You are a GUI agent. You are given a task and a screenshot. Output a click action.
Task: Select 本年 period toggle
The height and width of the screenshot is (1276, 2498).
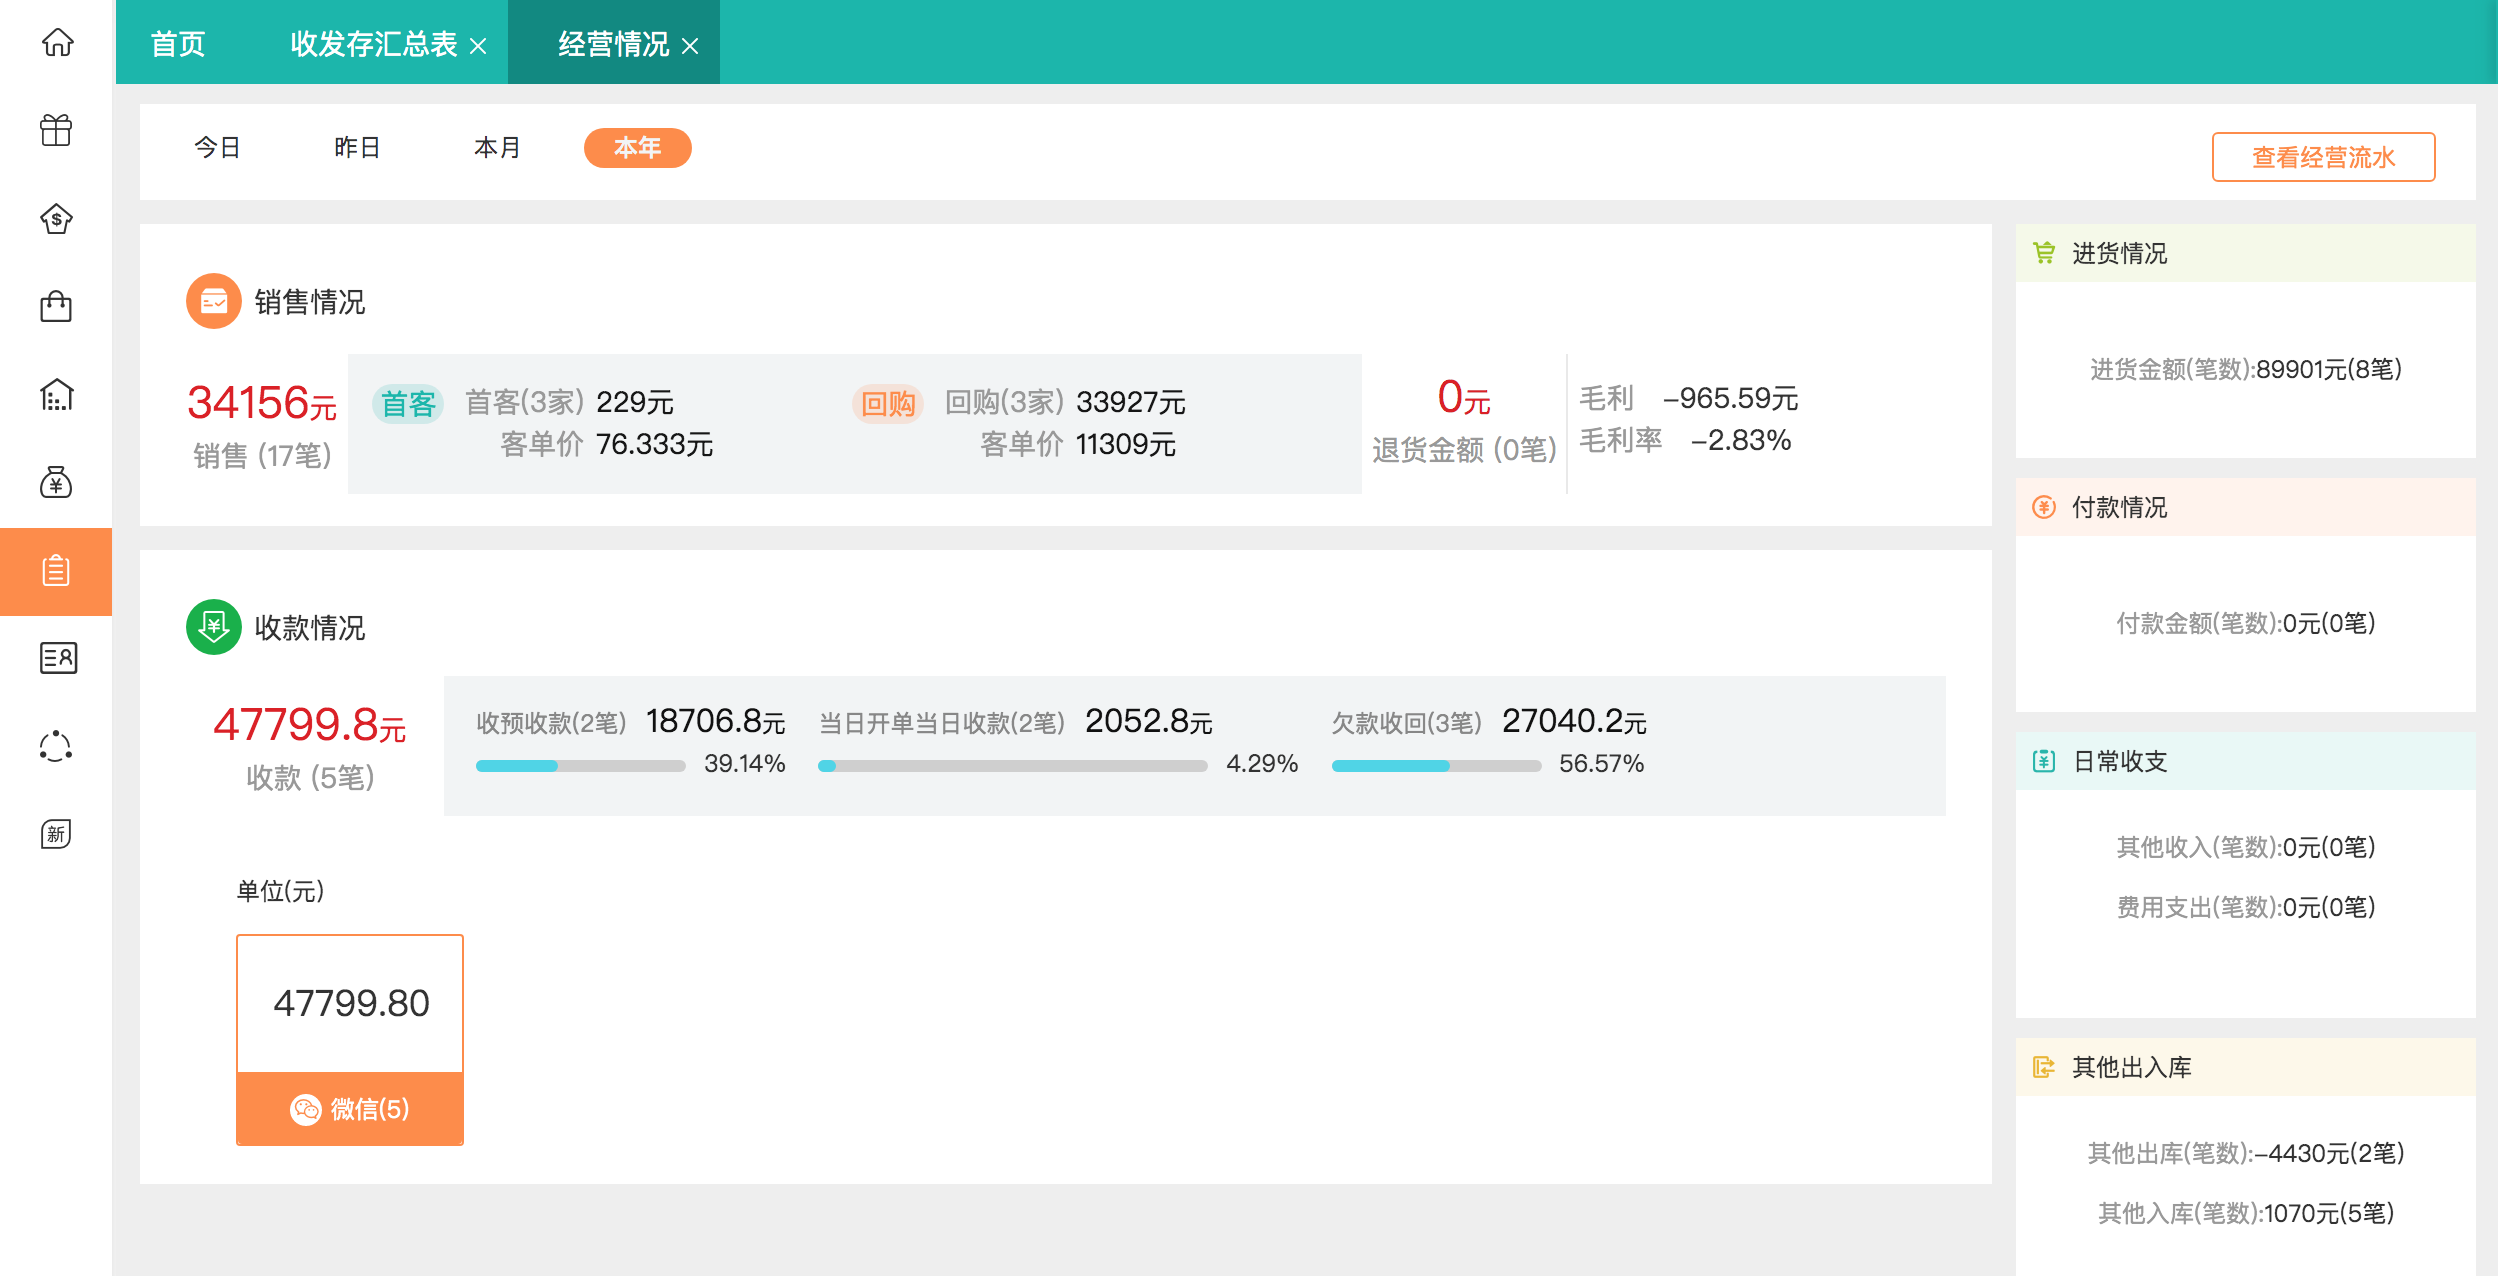coord(640,150)
